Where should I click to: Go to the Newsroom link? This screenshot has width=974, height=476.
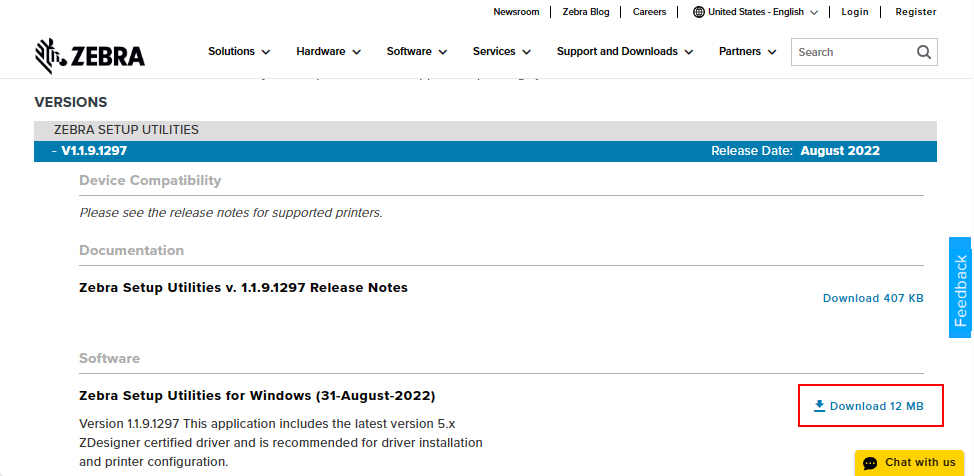click(516, 12)
